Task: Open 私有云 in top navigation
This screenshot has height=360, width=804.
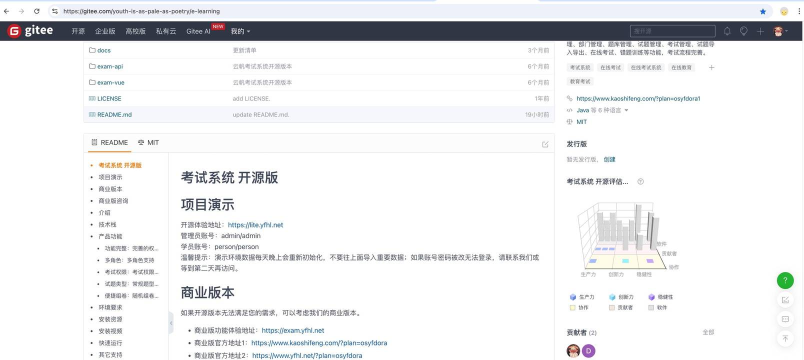Action: pos(166,31)
